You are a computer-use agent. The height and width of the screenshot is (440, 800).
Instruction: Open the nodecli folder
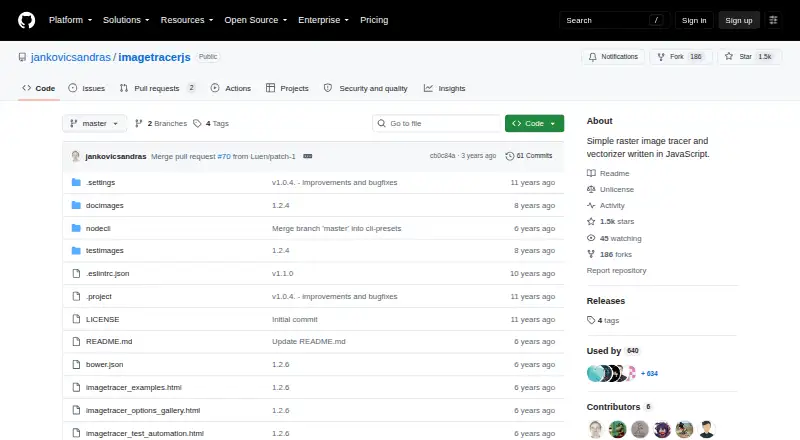point(98,228)
